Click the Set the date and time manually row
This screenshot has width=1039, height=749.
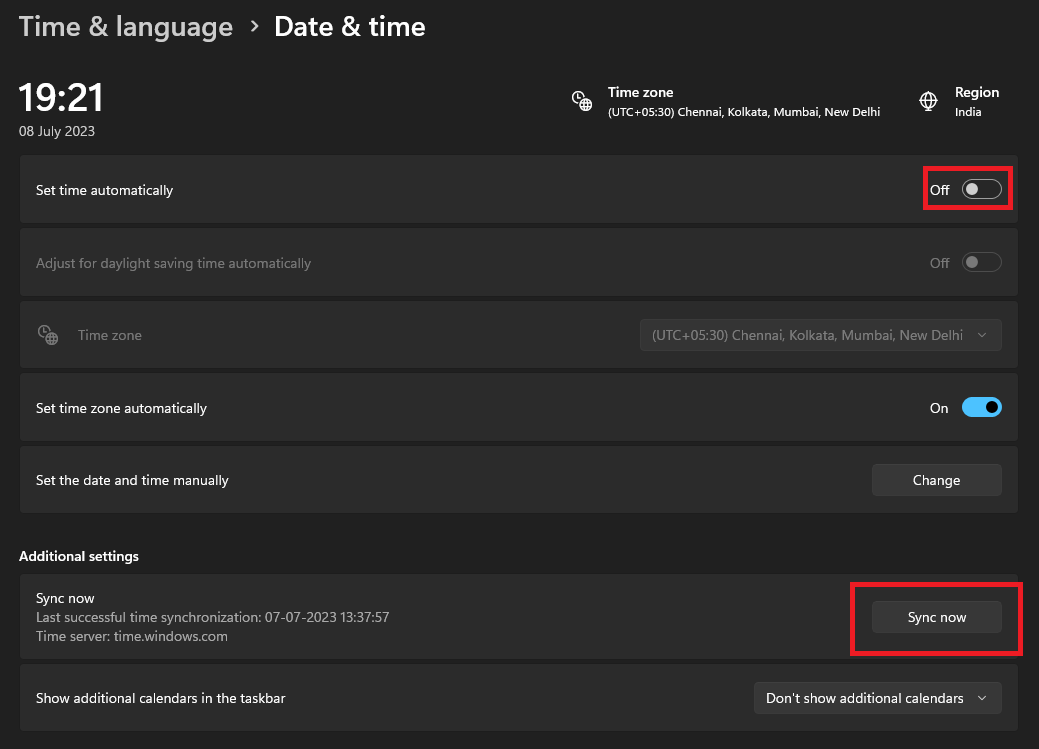[132, 480]
